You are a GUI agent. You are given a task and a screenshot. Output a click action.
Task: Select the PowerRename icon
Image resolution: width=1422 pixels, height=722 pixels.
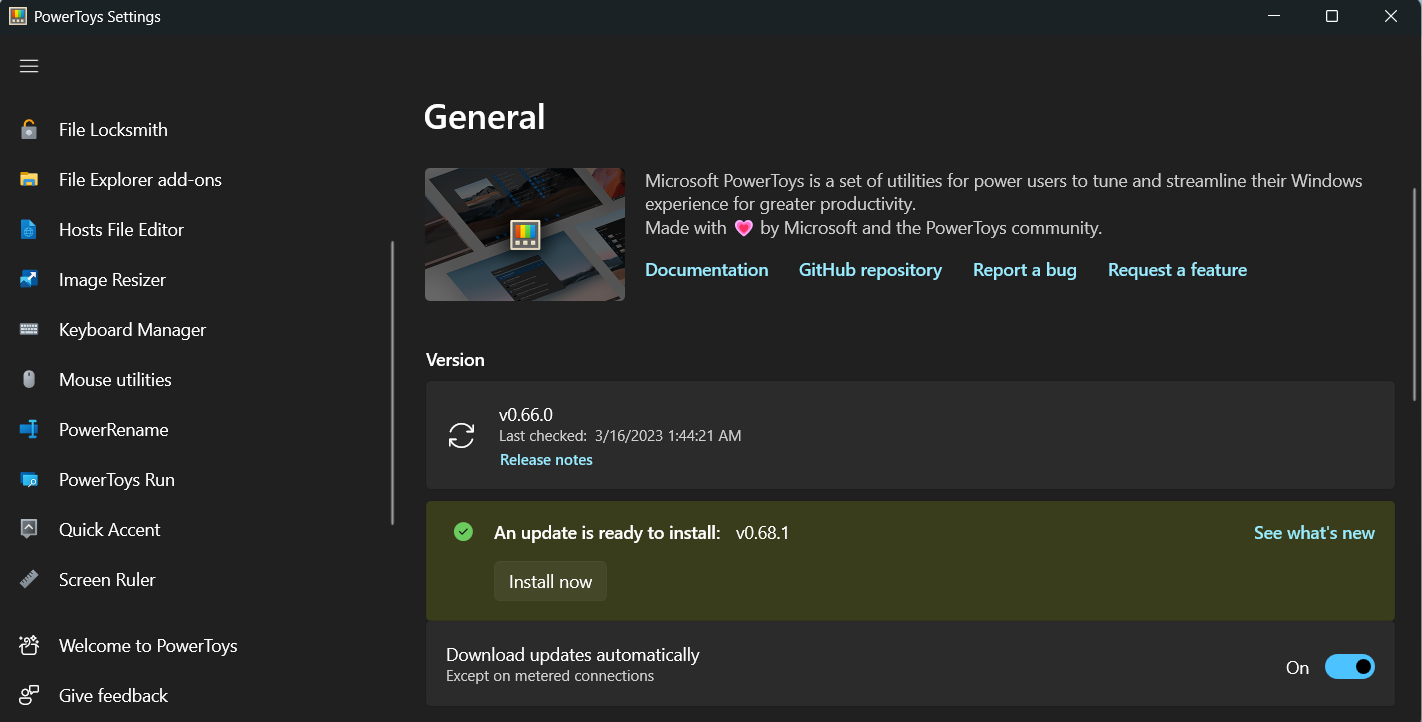30,429
